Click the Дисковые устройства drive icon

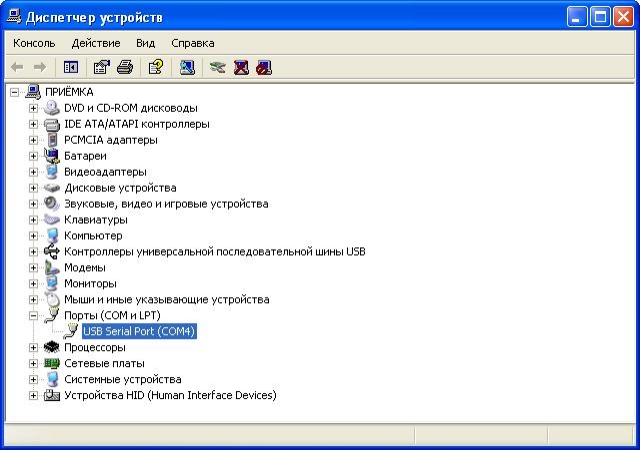[x=52, y=188]
